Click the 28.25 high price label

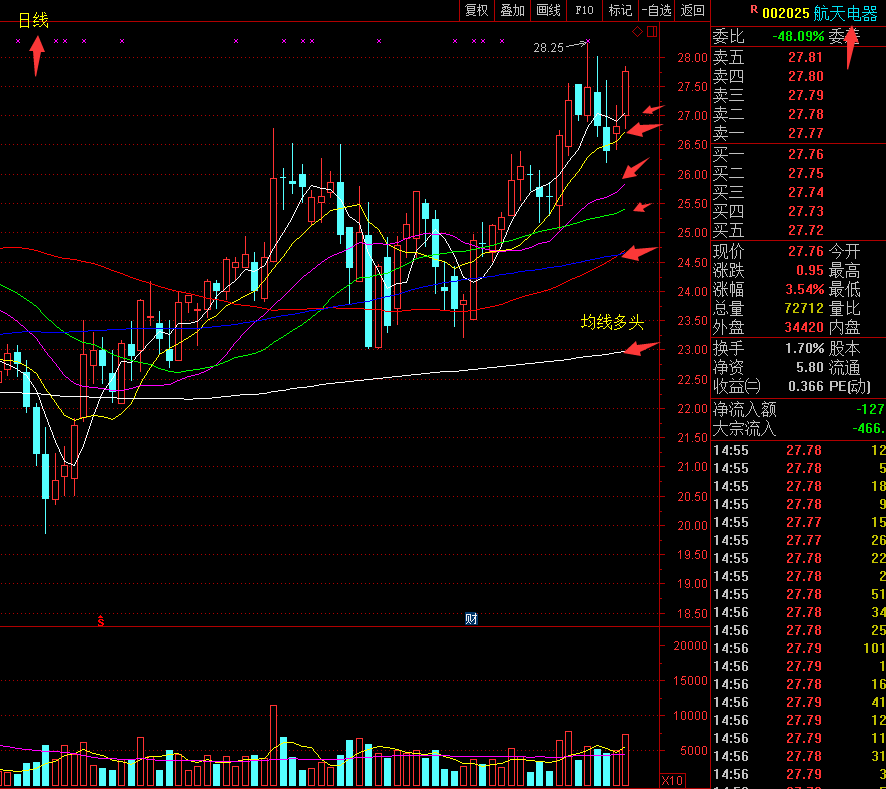pos(548,47)
